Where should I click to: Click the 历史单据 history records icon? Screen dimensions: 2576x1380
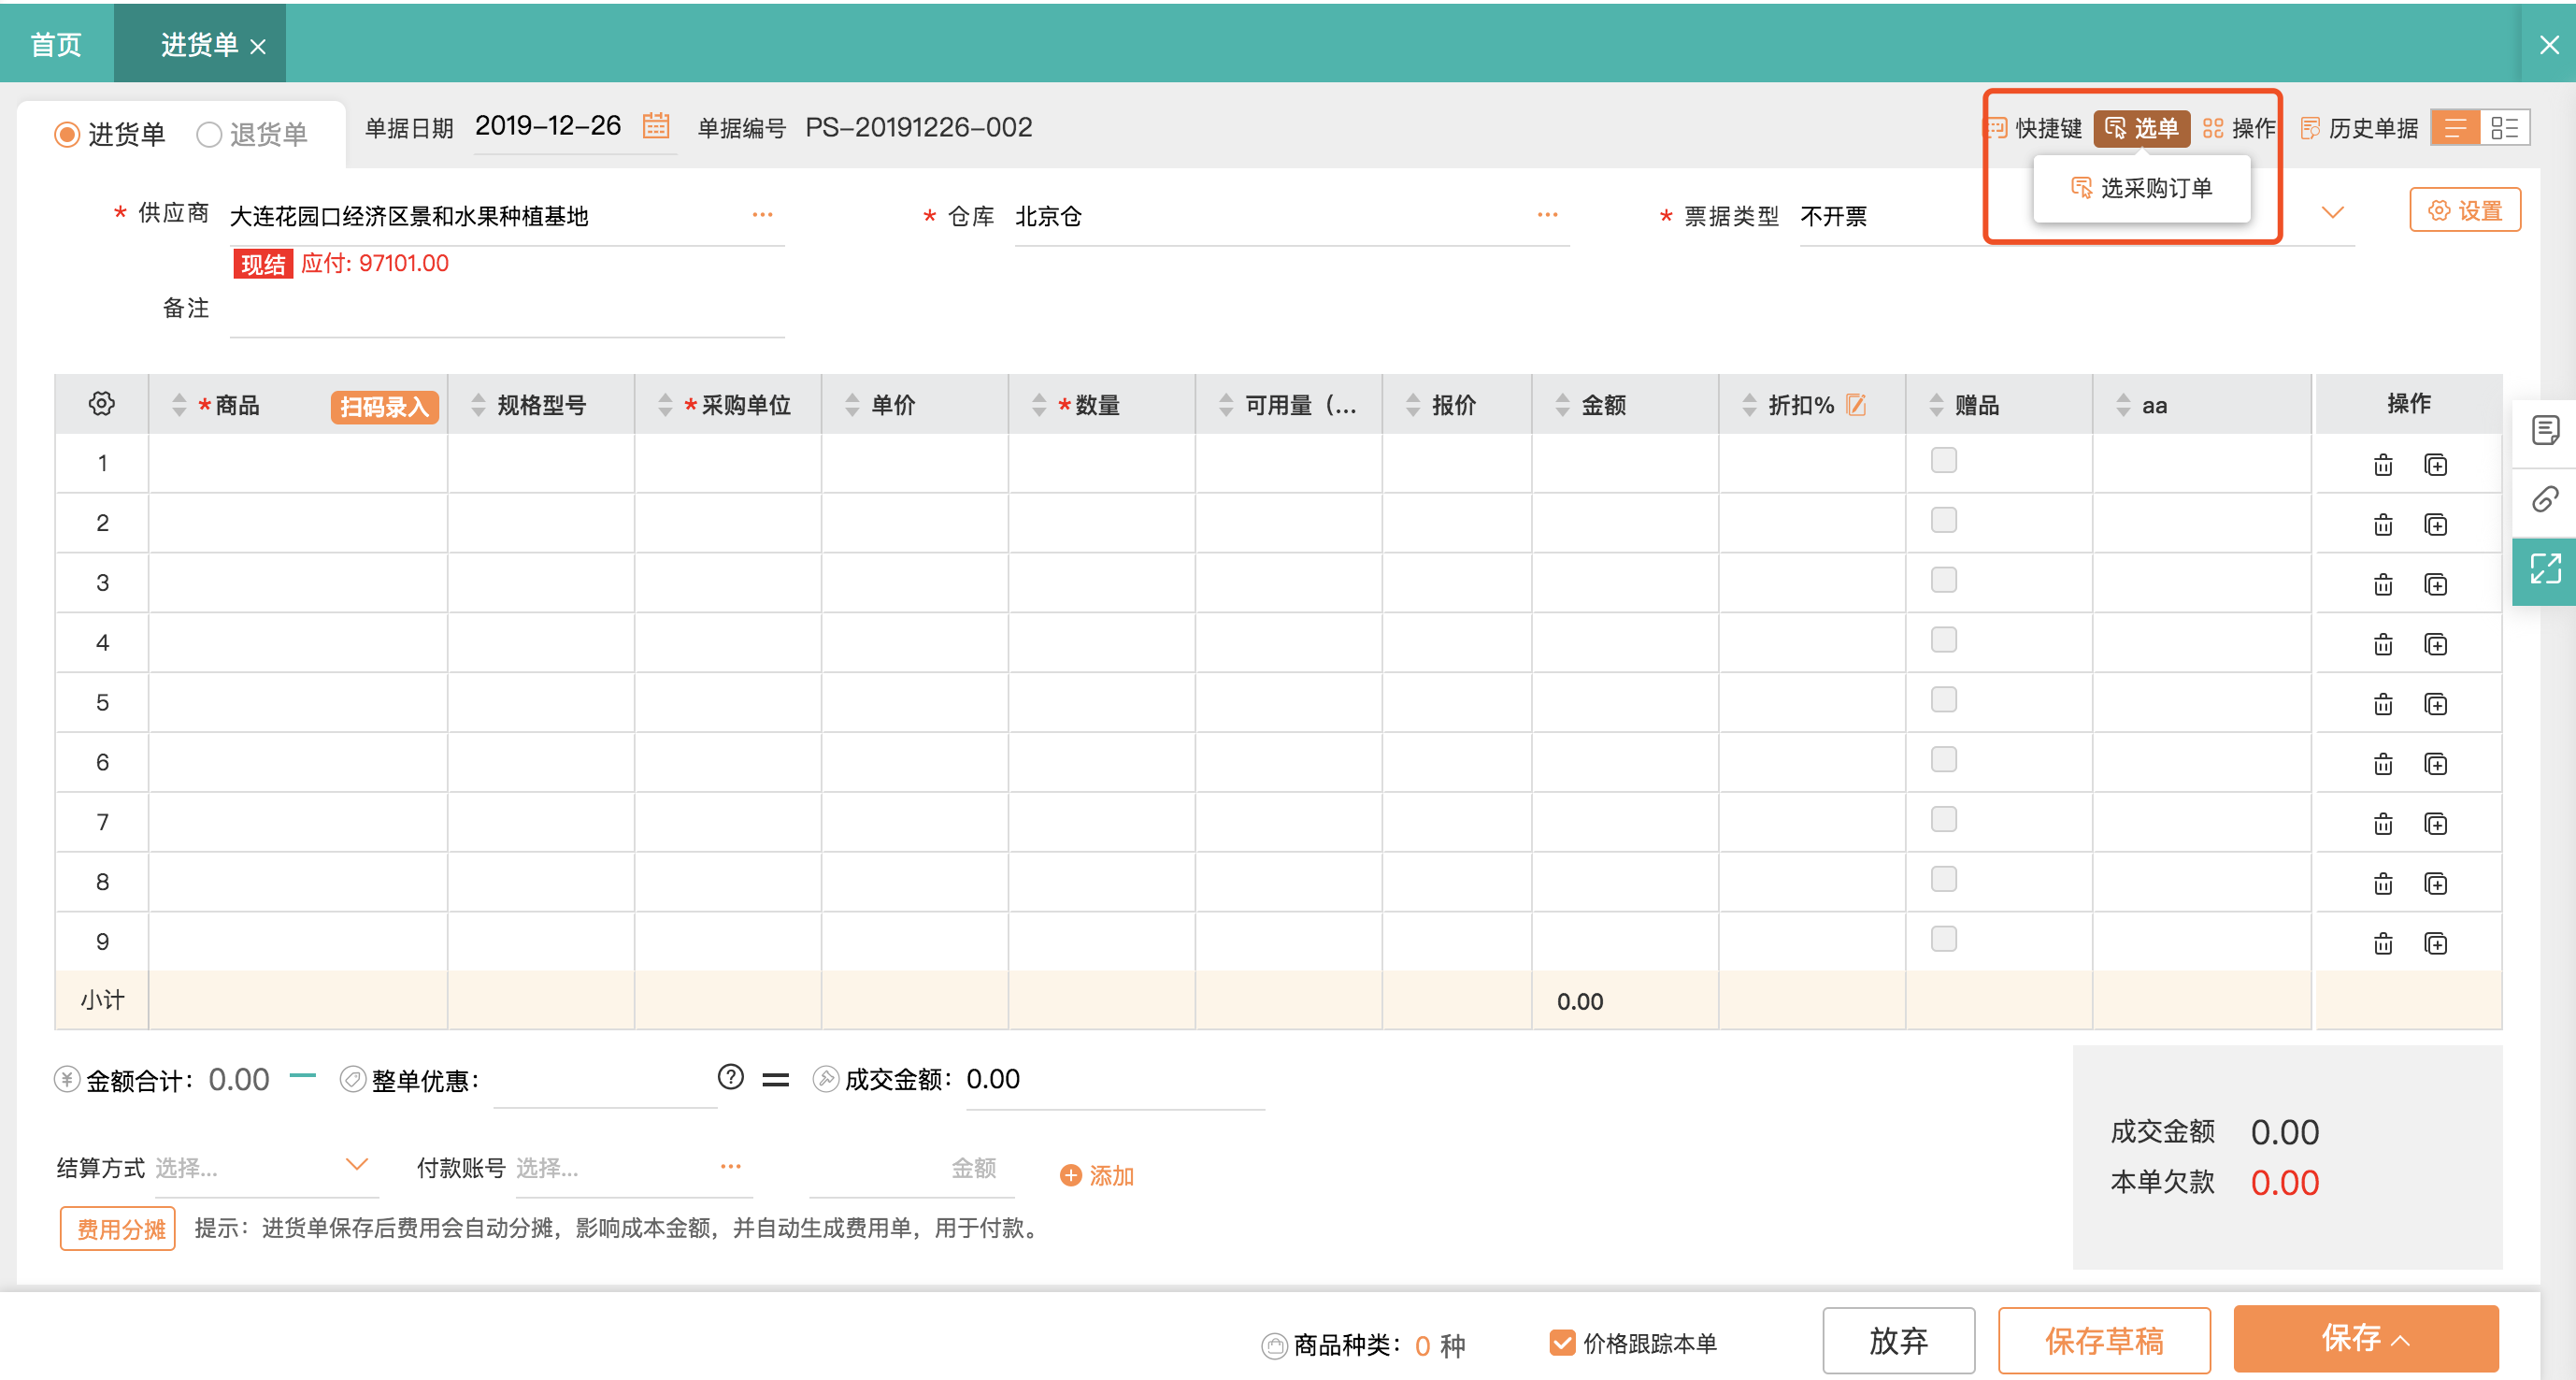[x=2309, y=128]
